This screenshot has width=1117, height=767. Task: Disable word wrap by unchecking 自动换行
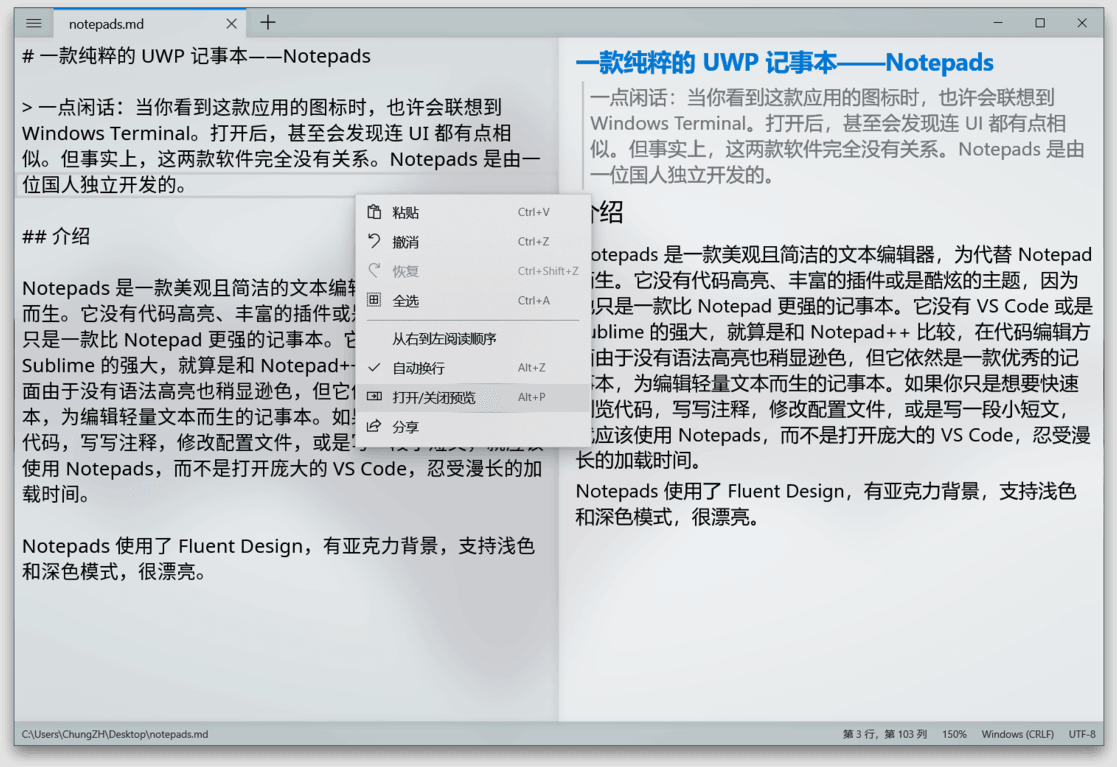coord(420,367)
